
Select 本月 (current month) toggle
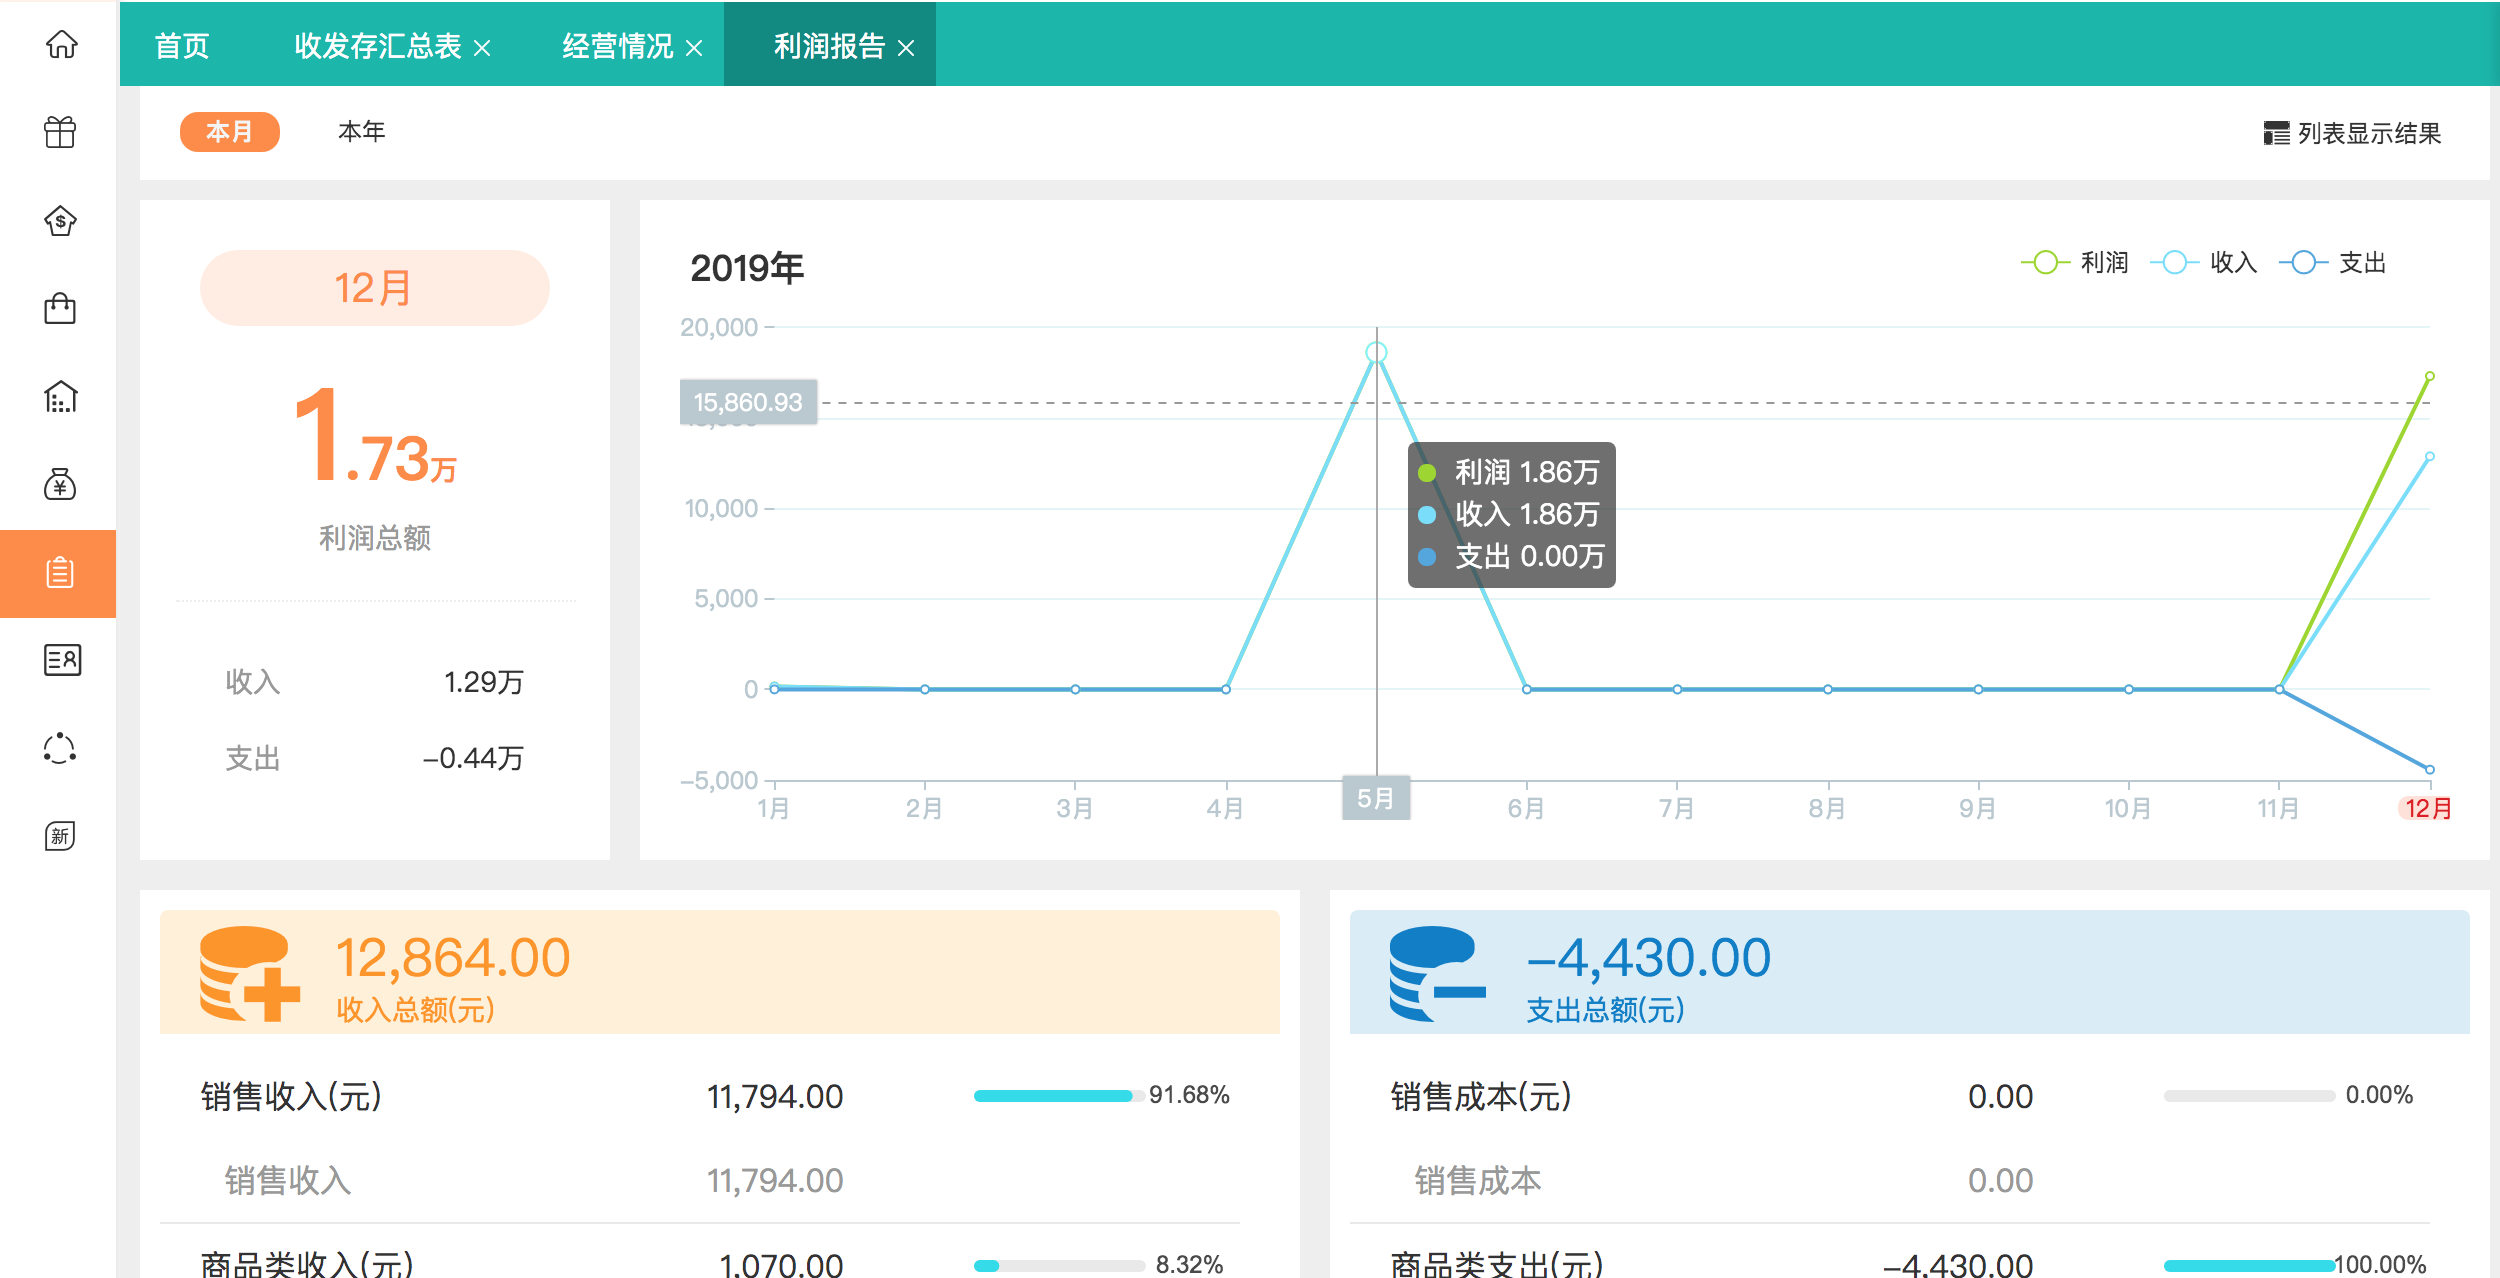coord(227,130)
